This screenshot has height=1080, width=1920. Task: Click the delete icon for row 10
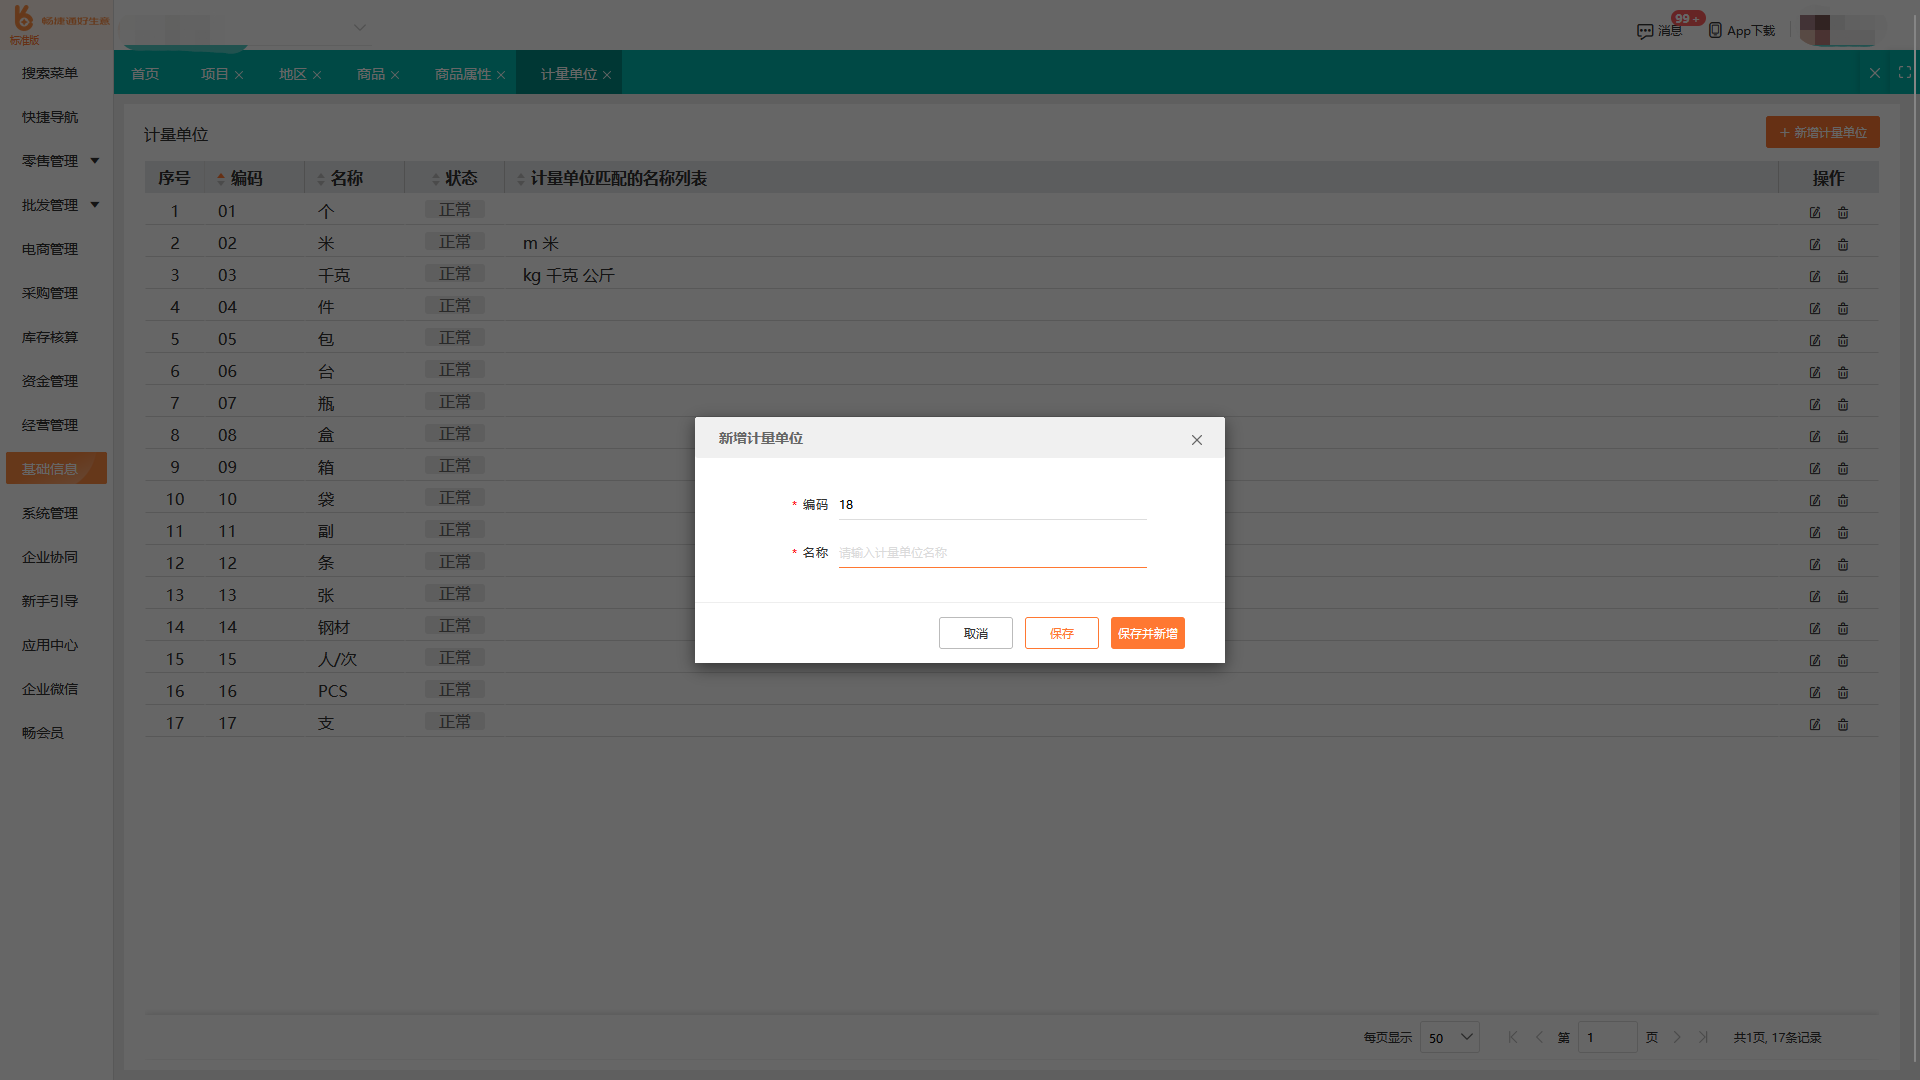point(1844,500)
